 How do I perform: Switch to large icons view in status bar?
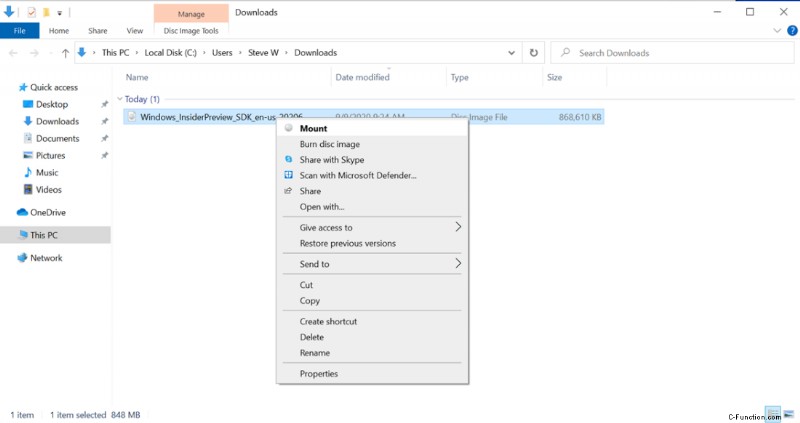coord(788,414)
